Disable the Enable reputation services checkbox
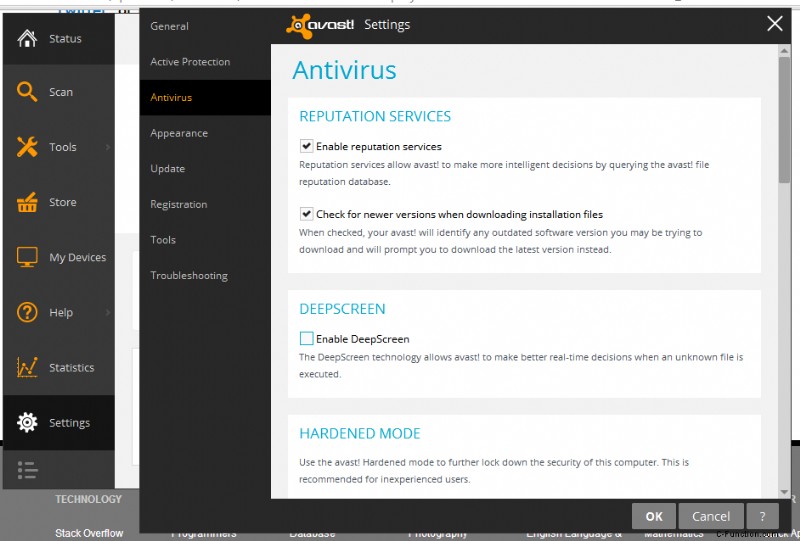This screenshot has height=541, width=800. 307,146
